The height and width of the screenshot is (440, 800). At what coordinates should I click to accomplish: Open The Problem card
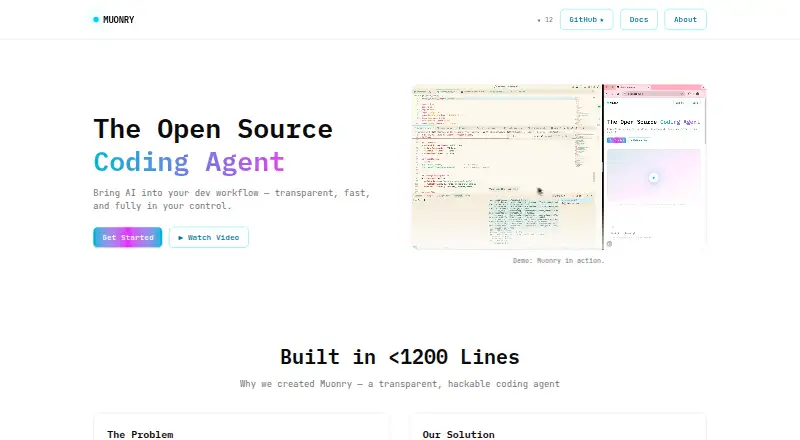pyautogui.click(x=242, y=427)
